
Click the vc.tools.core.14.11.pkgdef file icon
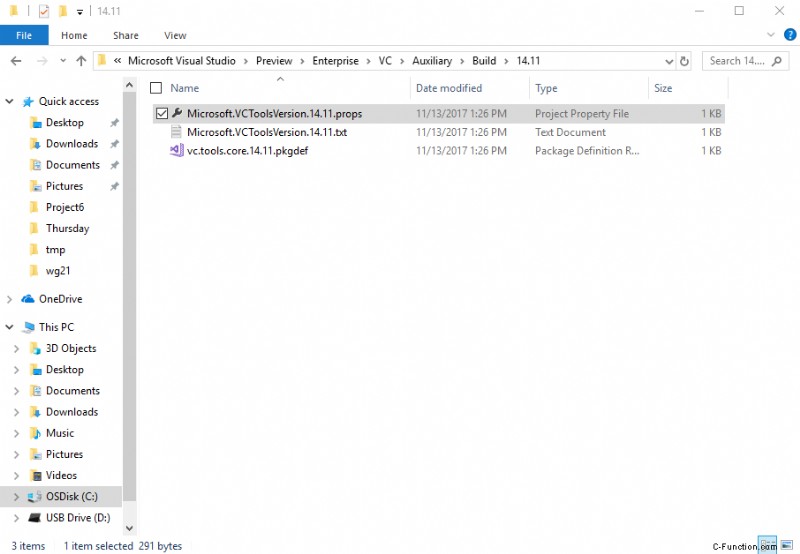click(x=177, y=151)
